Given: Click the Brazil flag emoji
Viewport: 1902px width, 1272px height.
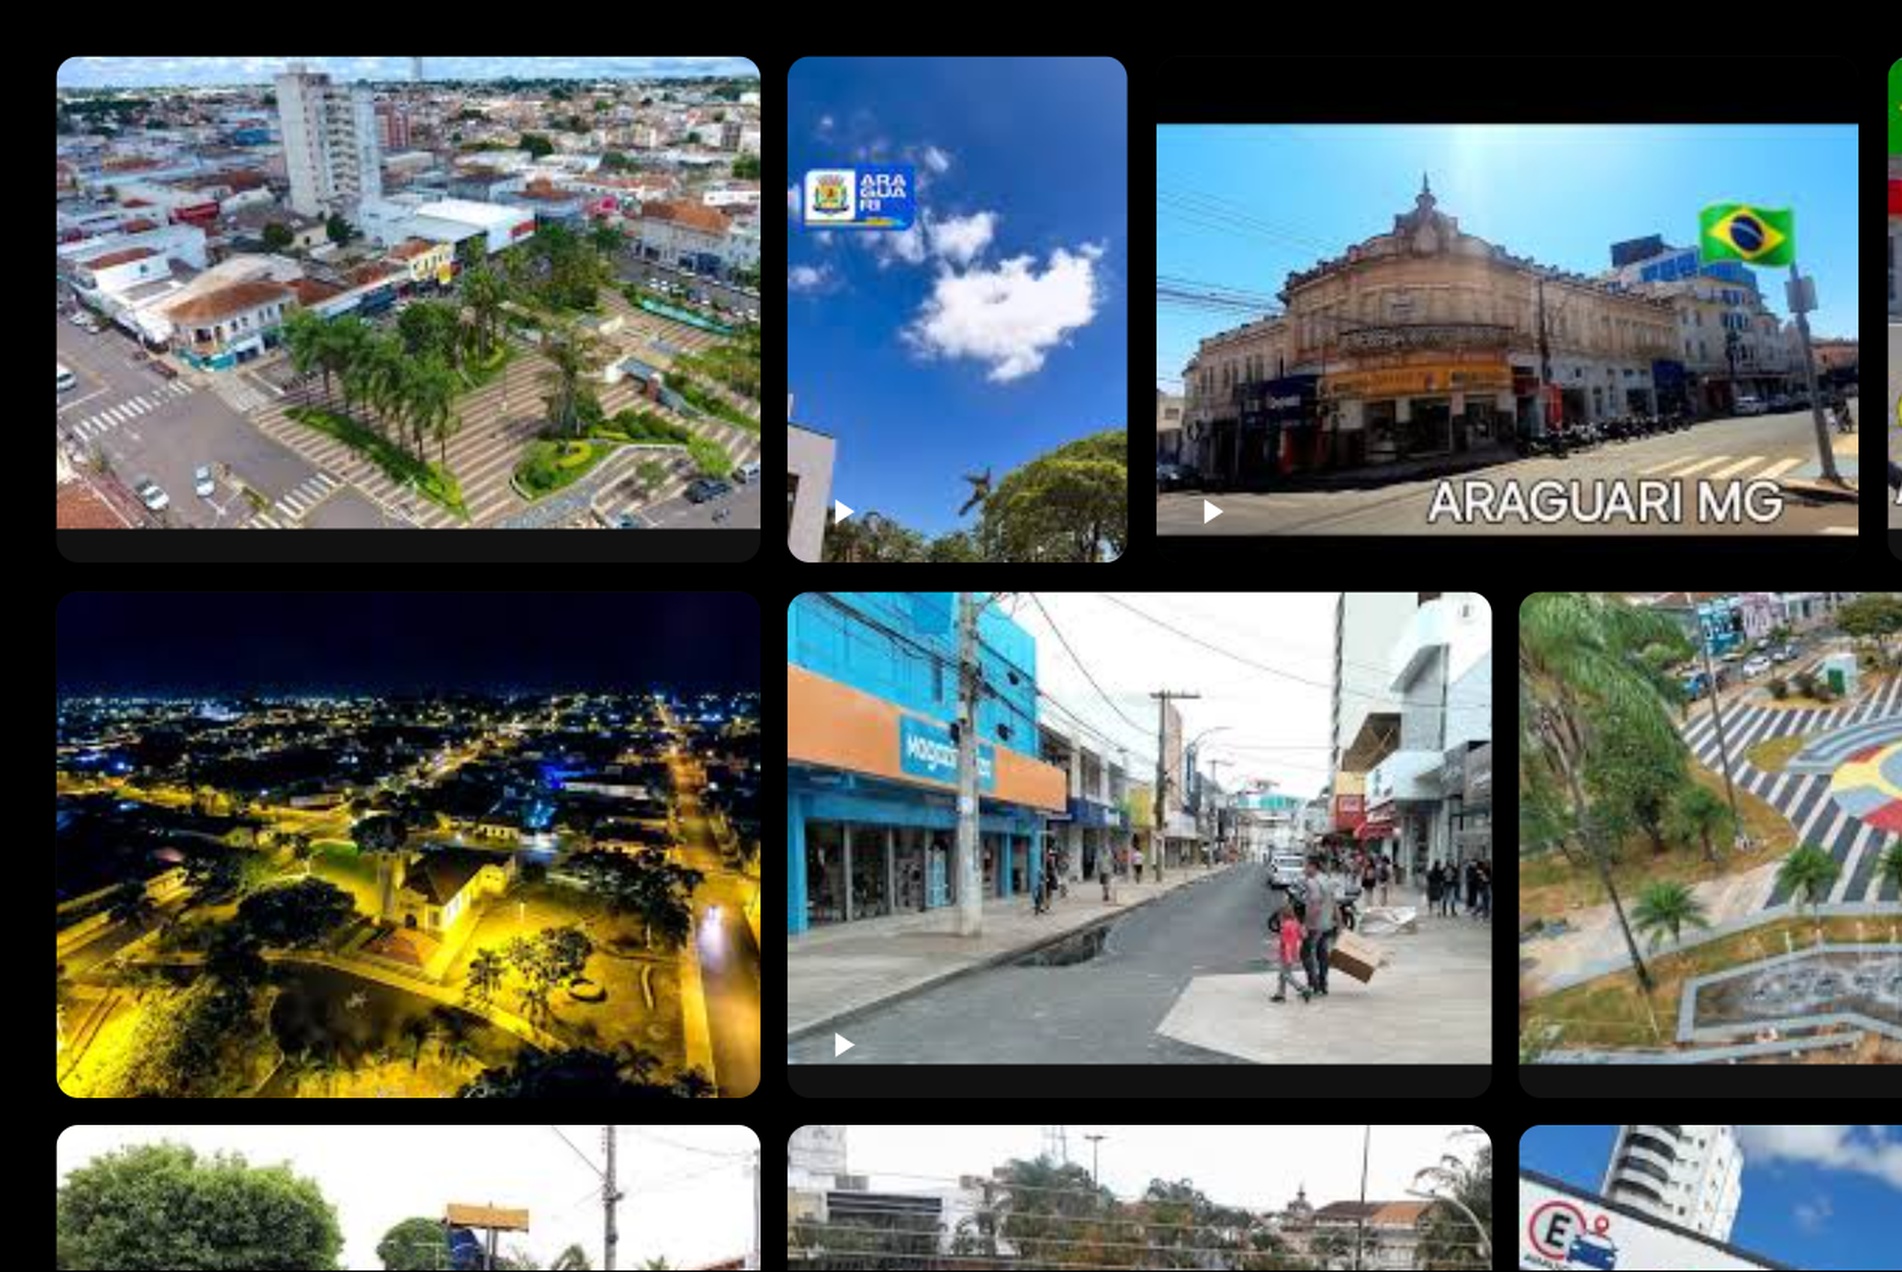Looking at the screenshot, I should point(1745,234).
